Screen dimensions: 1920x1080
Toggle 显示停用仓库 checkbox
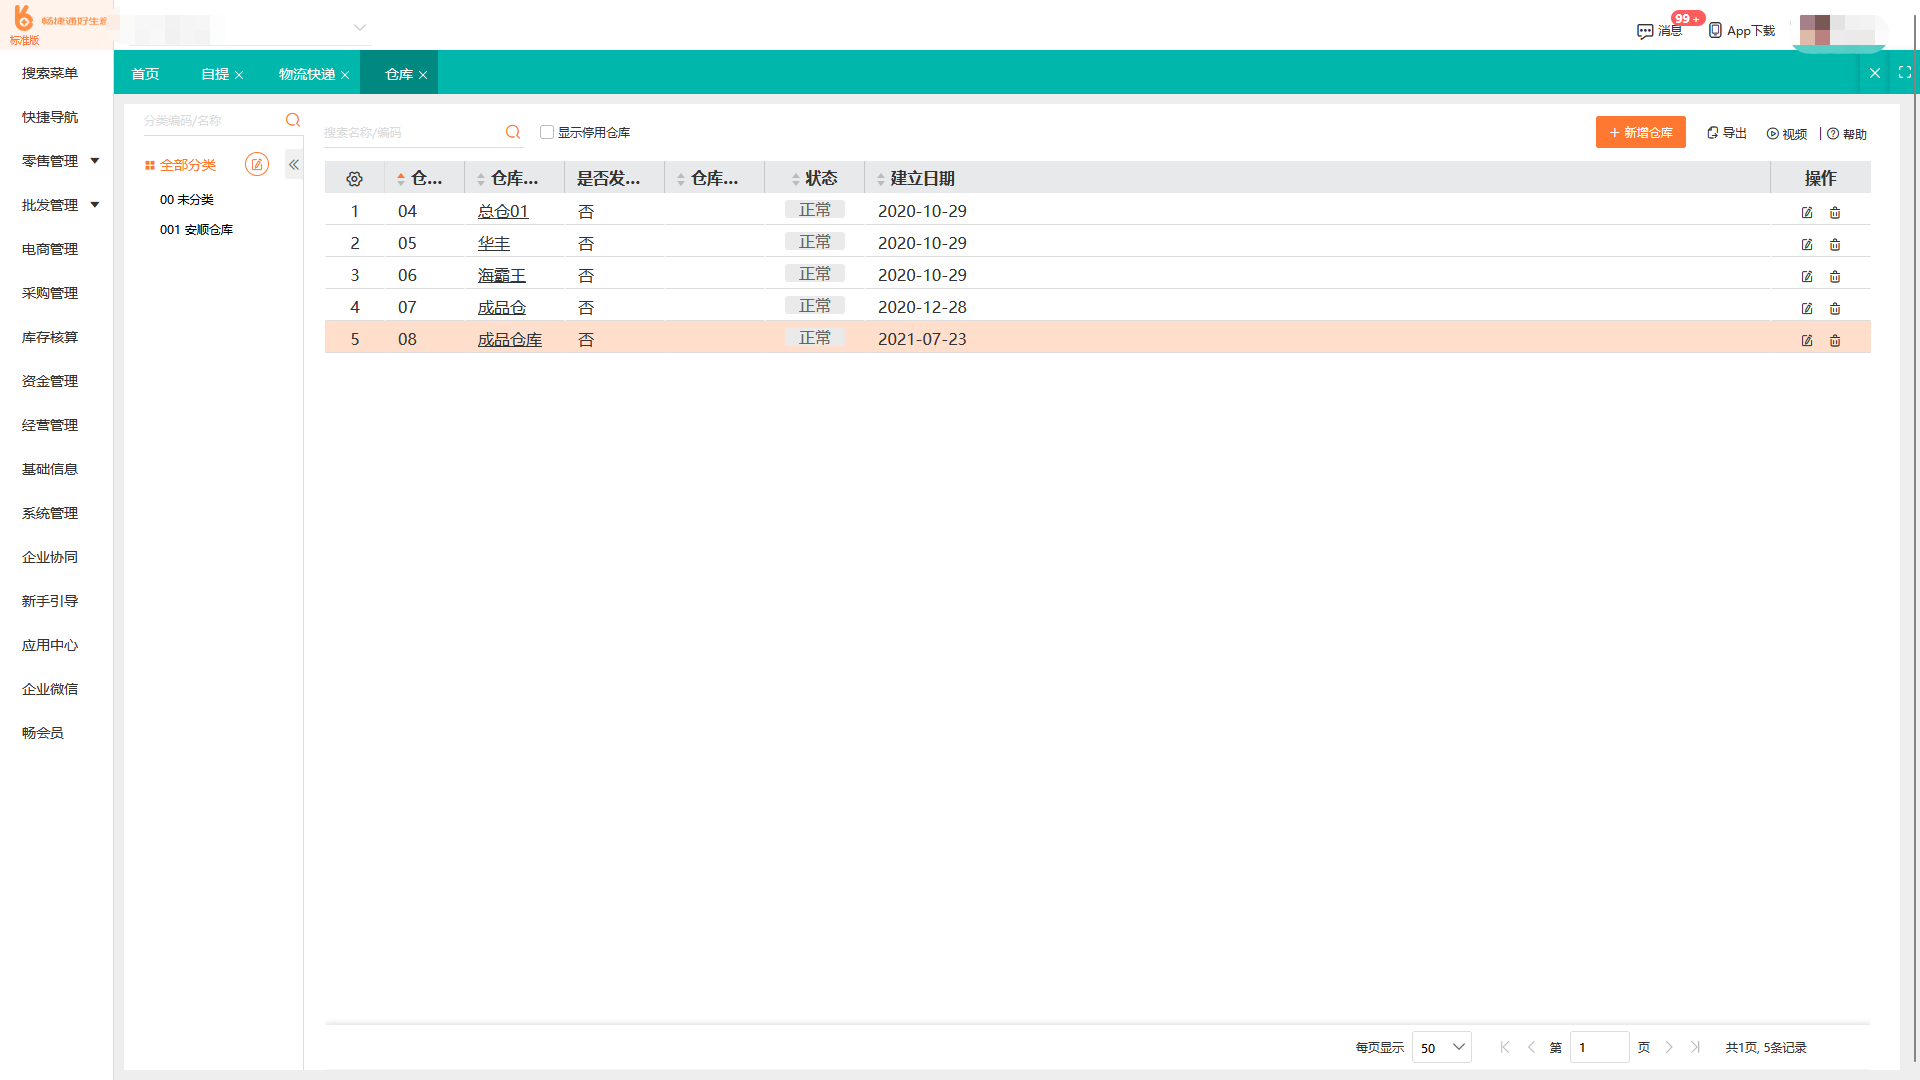click(546, 132)
